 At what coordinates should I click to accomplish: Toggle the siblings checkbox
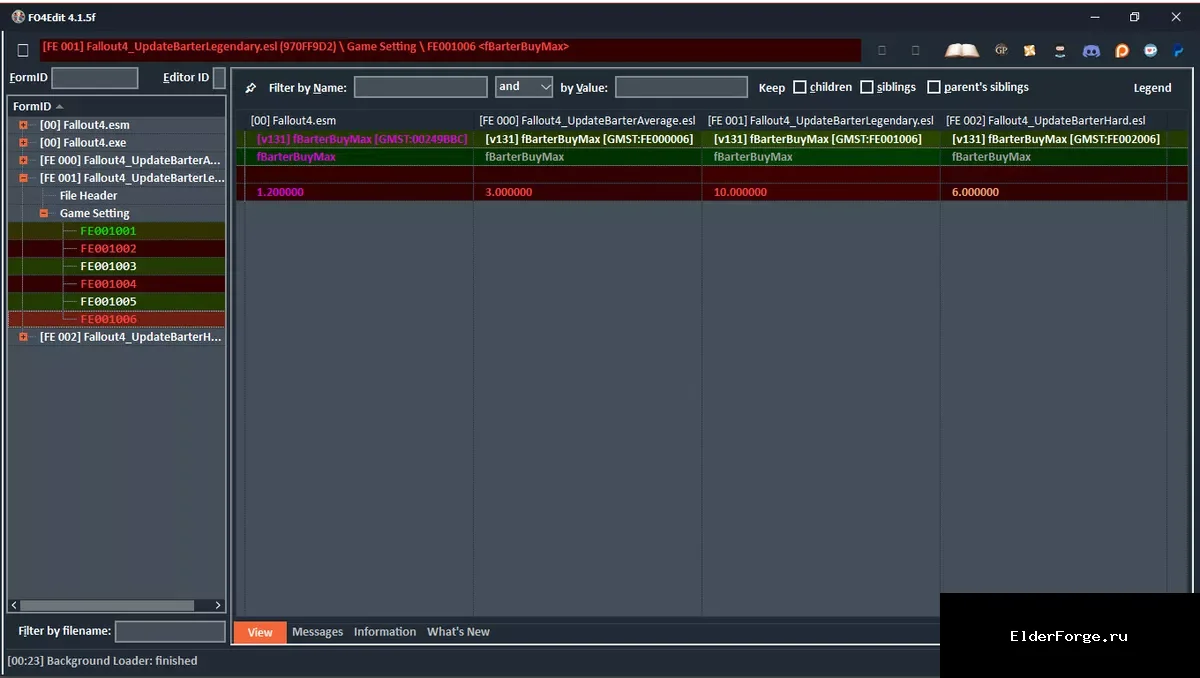(x=867, y=87)
